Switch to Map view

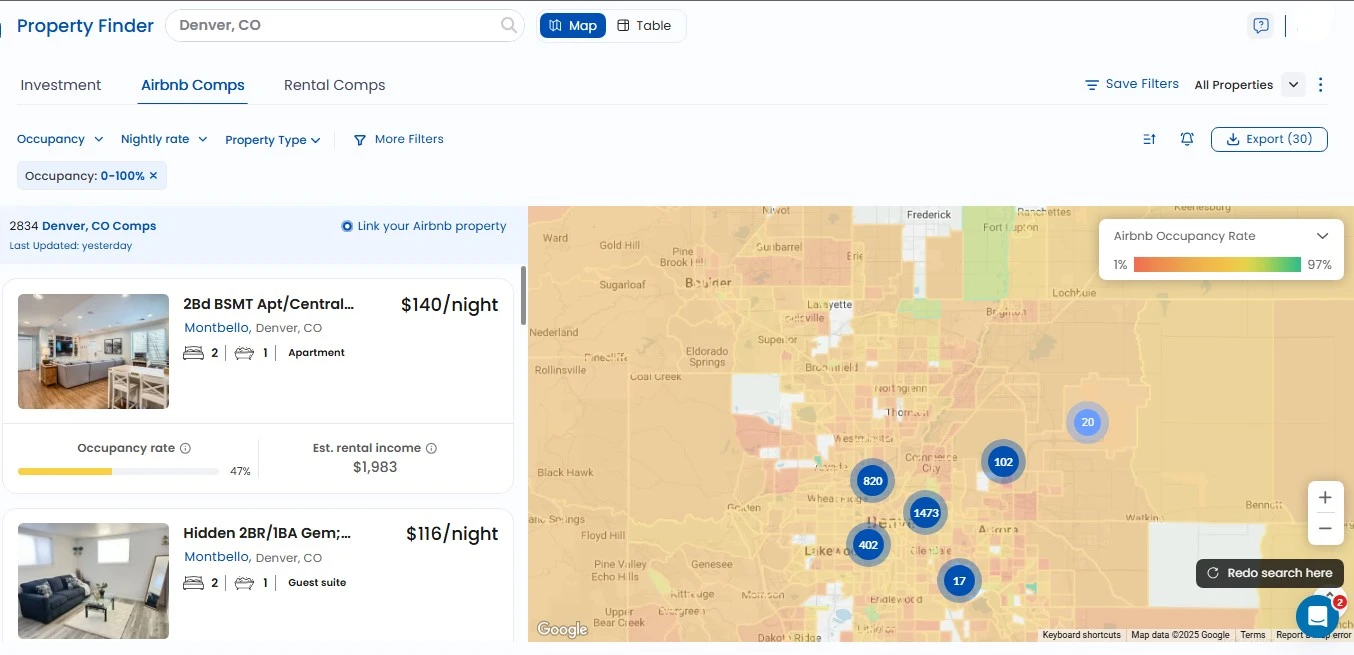click(573, 26)
